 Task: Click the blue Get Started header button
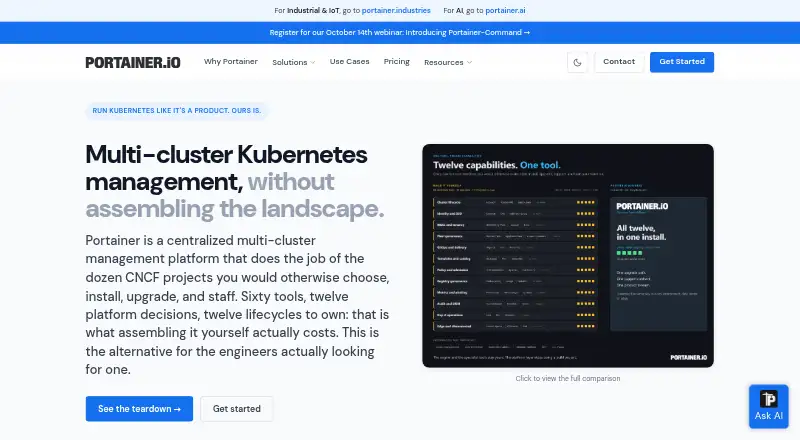pyautogui.click(x=682, y=62)
